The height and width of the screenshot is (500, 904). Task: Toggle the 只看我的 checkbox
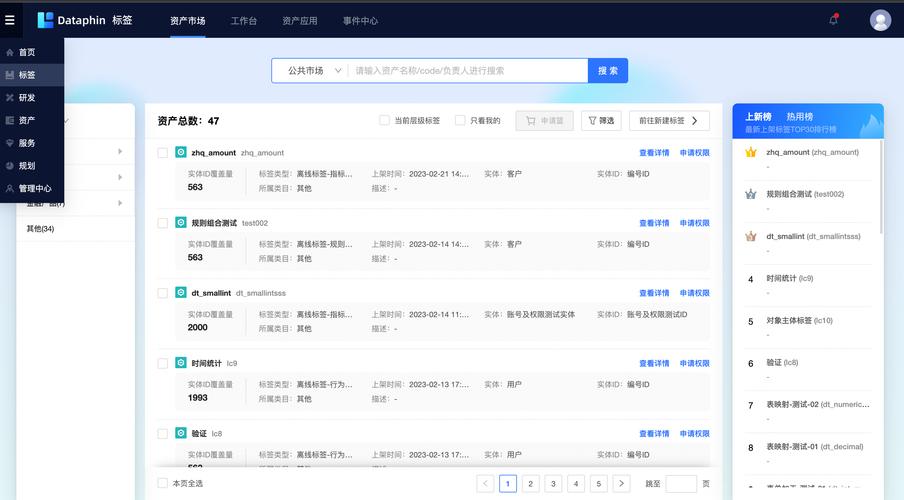(x=460, y=121)
